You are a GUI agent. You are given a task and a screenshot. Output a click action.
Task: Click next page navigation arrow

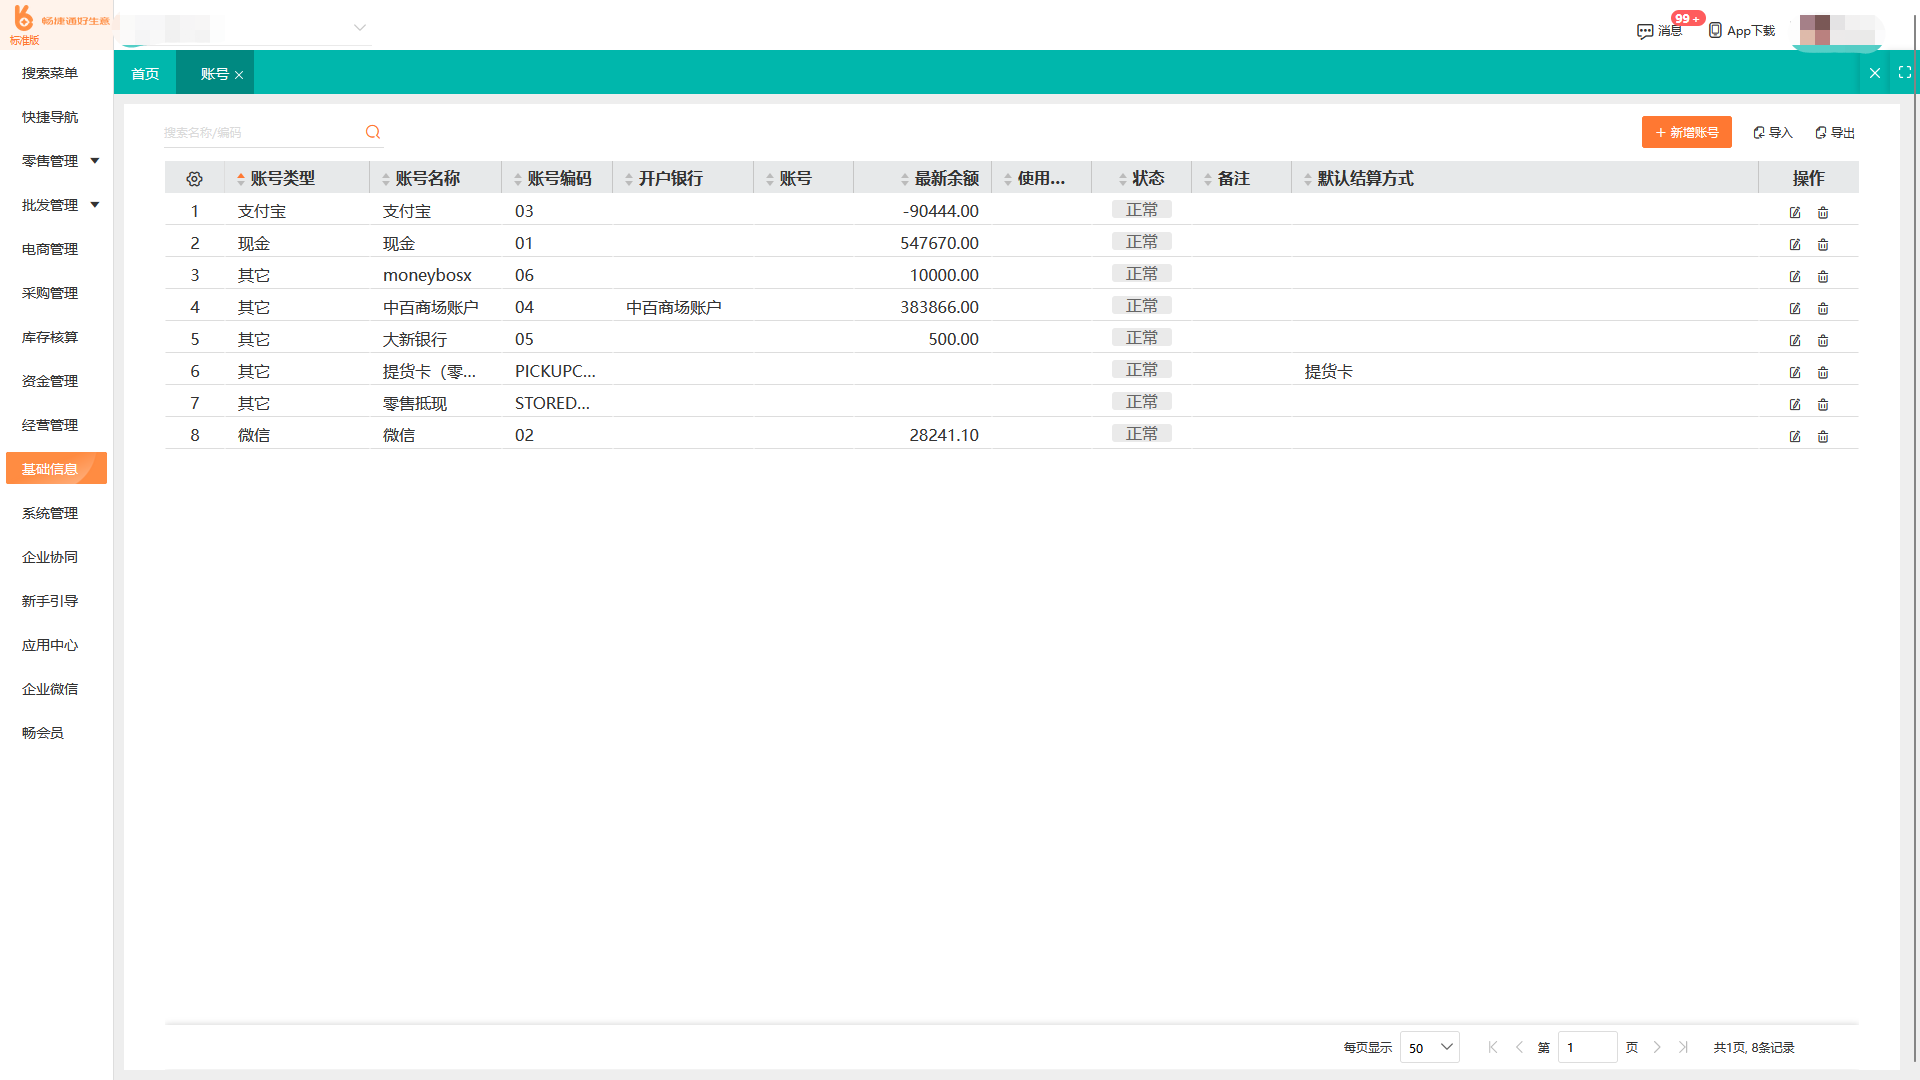point(1654,1047)
